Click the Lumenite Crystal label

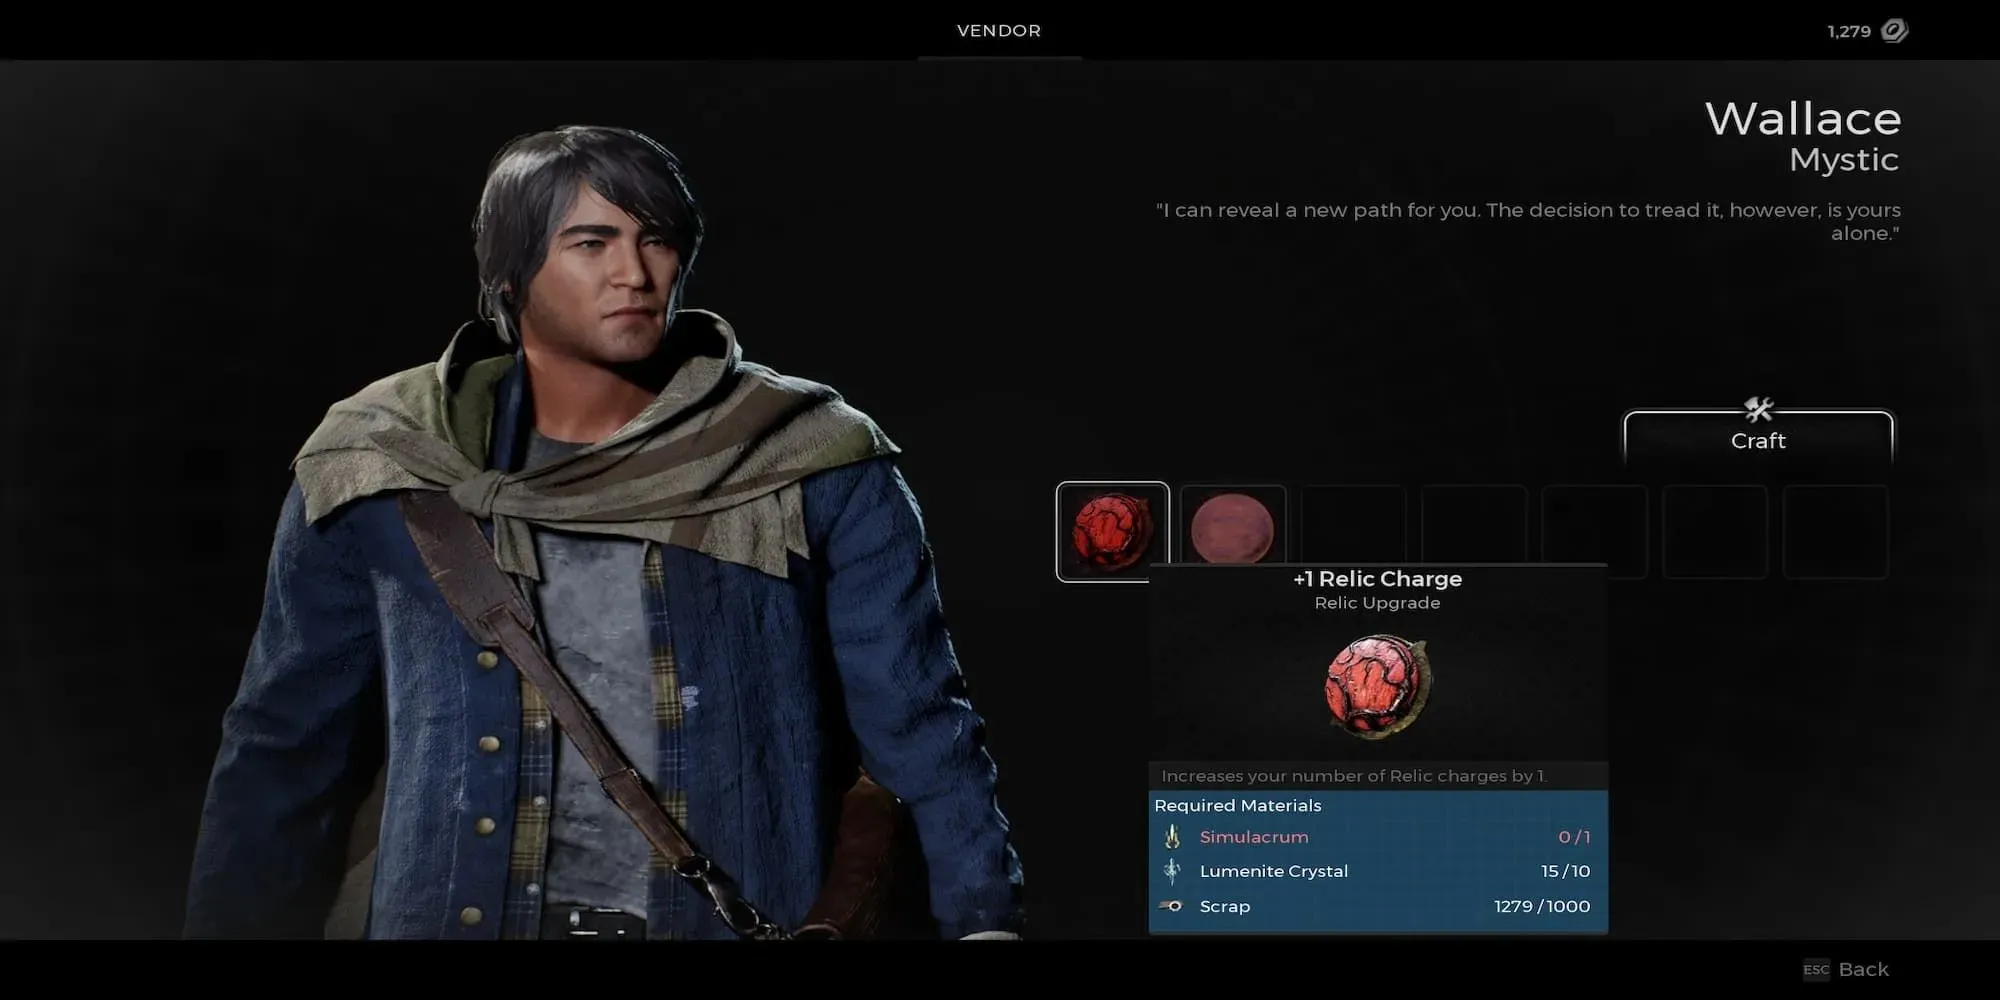1274,871
